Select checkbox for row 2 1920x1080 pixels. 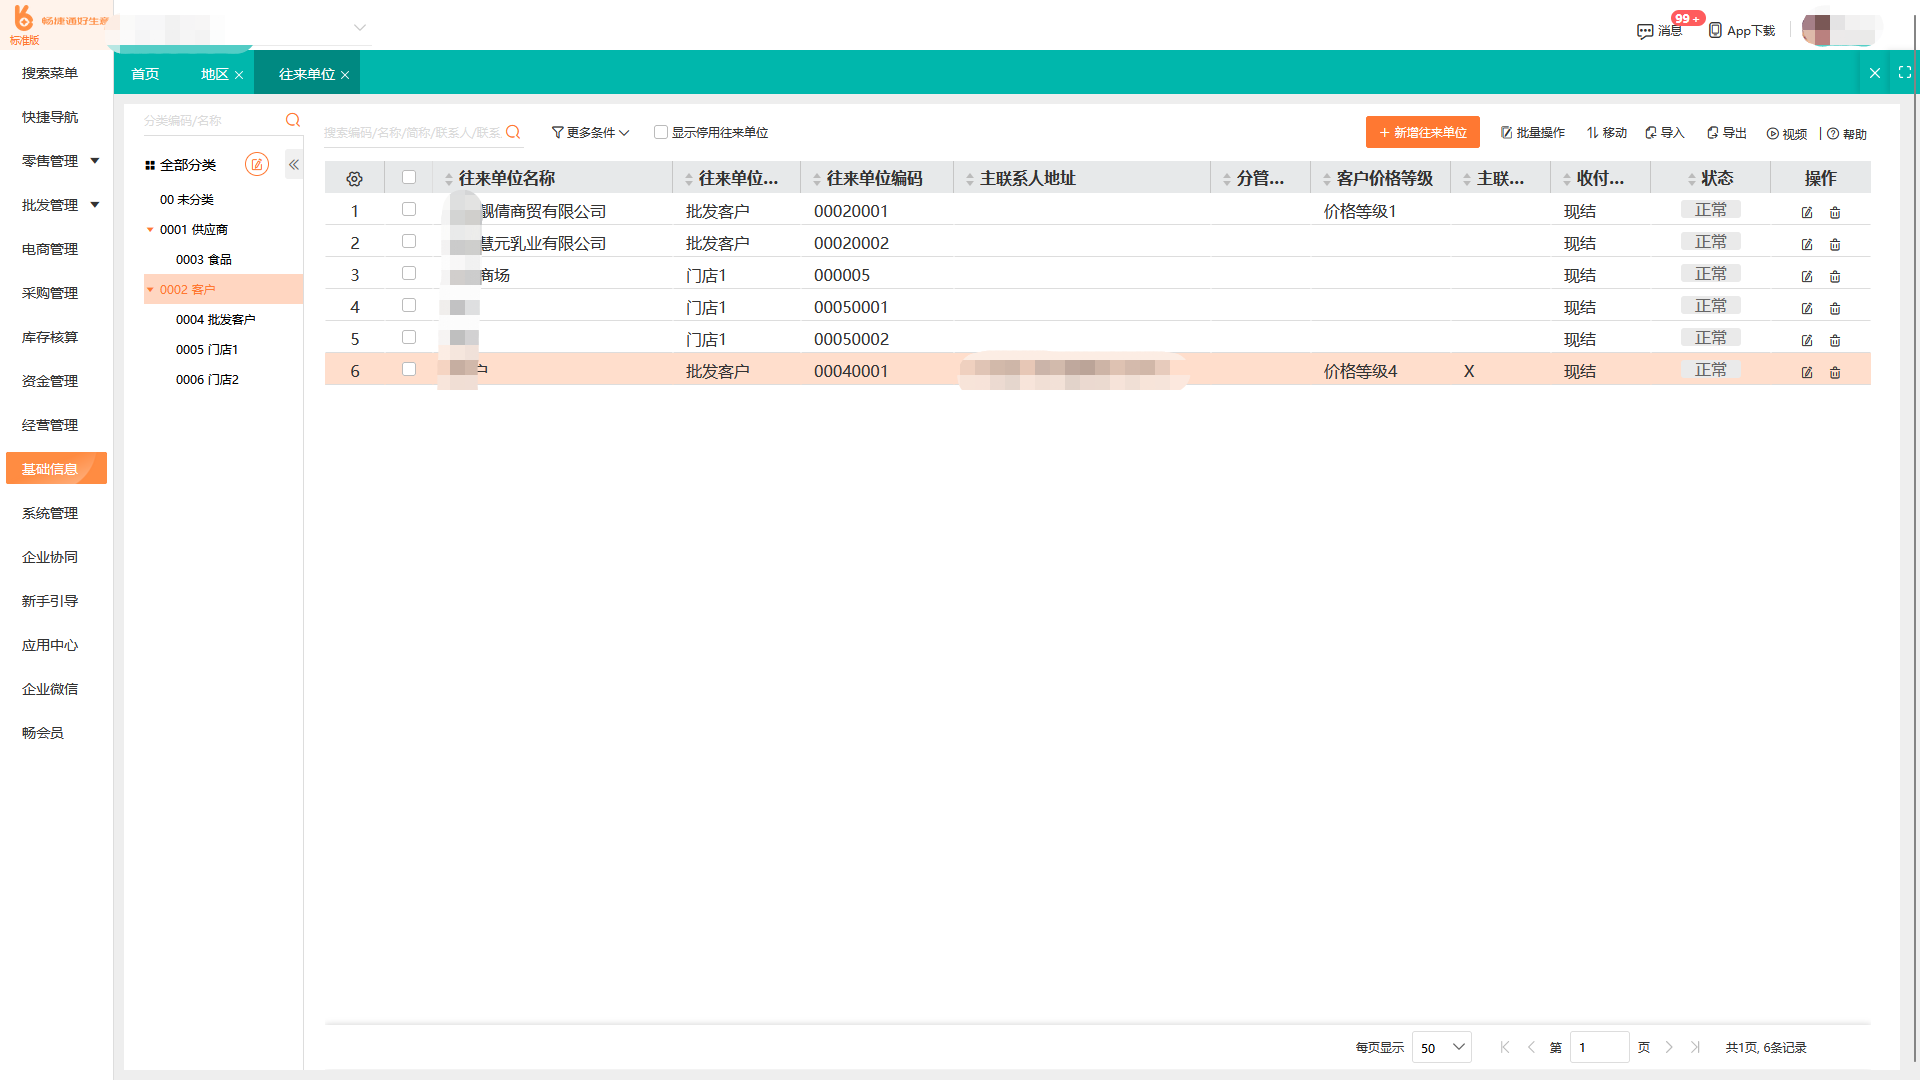(x=411, y=241)
